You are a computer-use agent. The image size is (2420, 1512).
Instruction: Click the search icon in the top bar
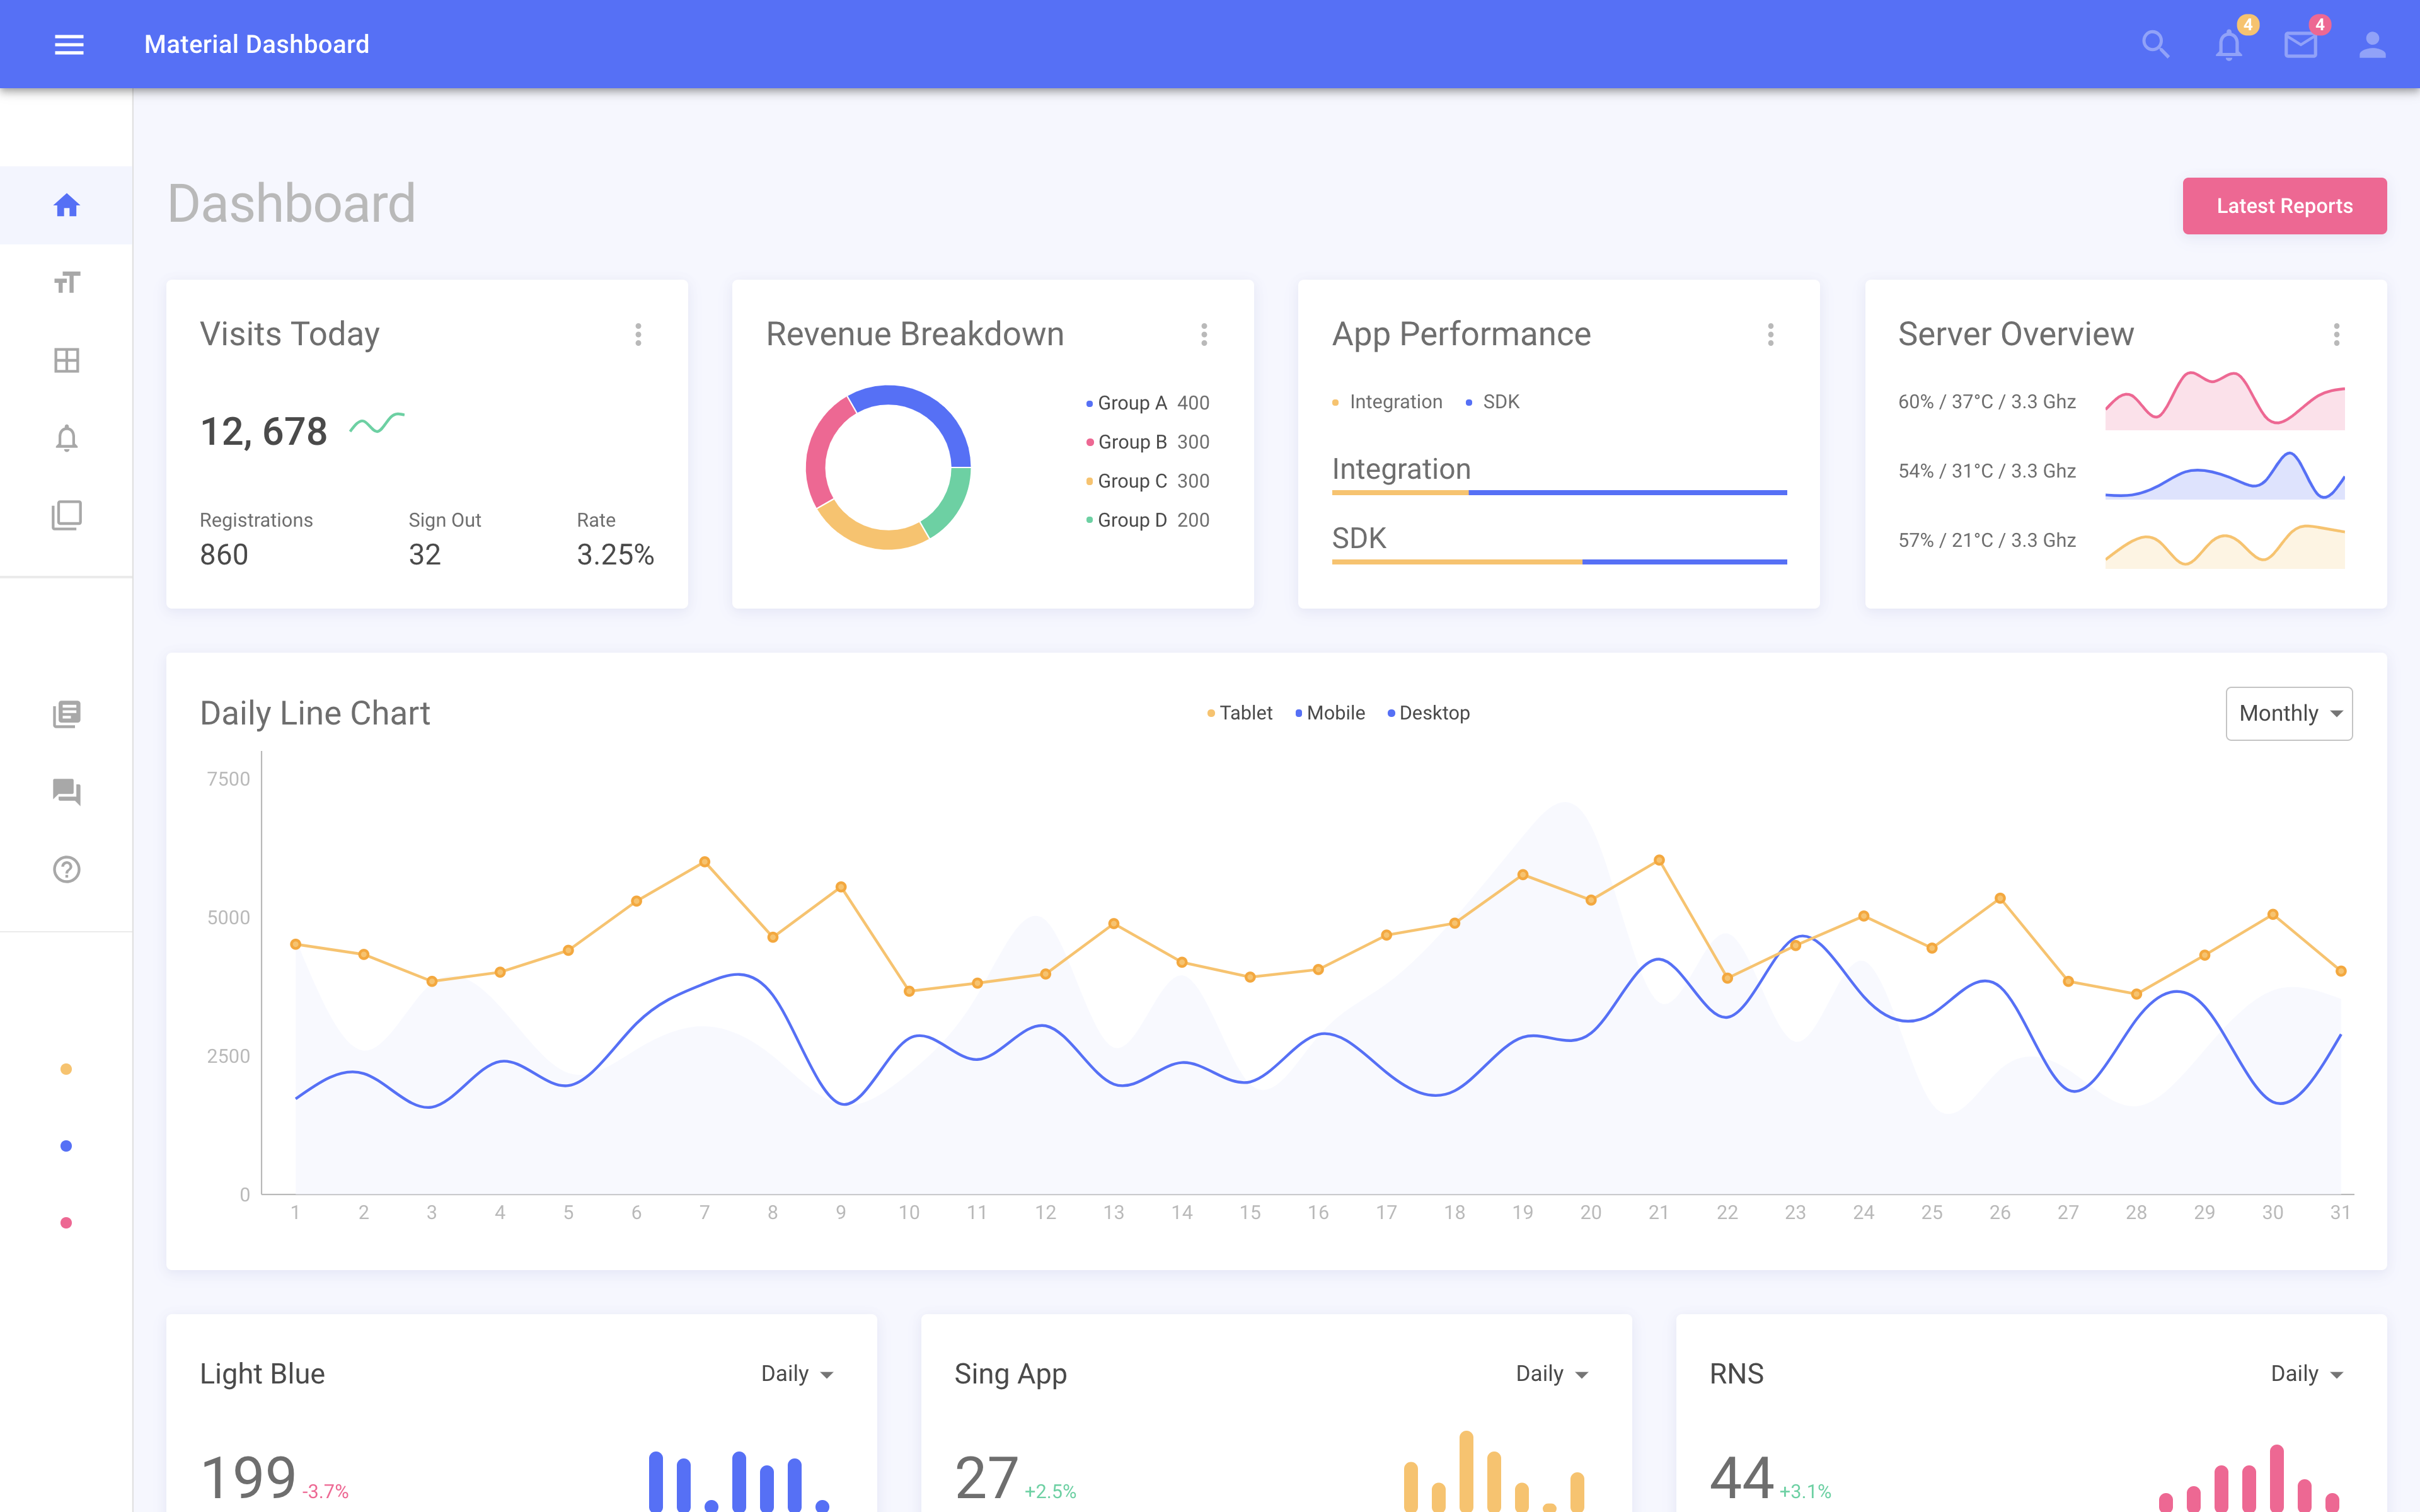[x=2157, y=43]
